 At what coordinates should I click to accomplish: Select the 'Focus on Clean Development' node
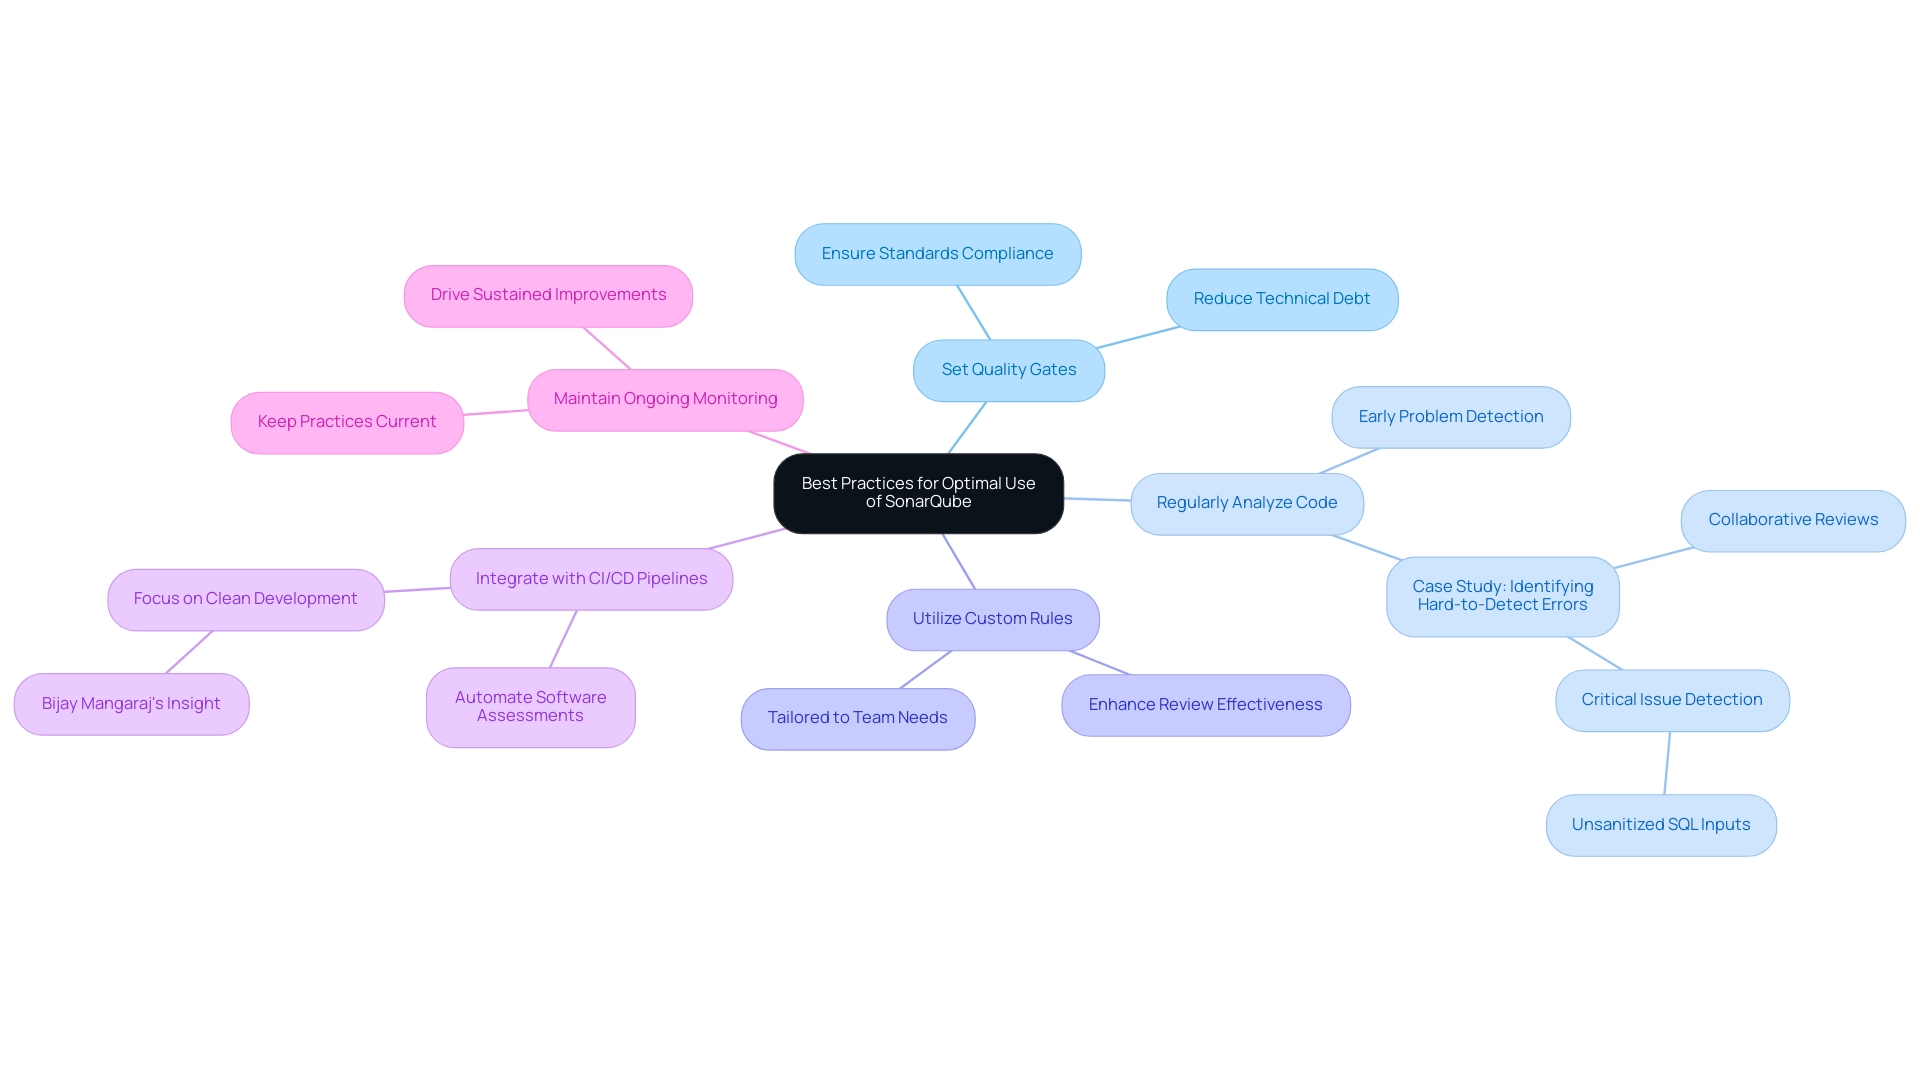point(245,599)
